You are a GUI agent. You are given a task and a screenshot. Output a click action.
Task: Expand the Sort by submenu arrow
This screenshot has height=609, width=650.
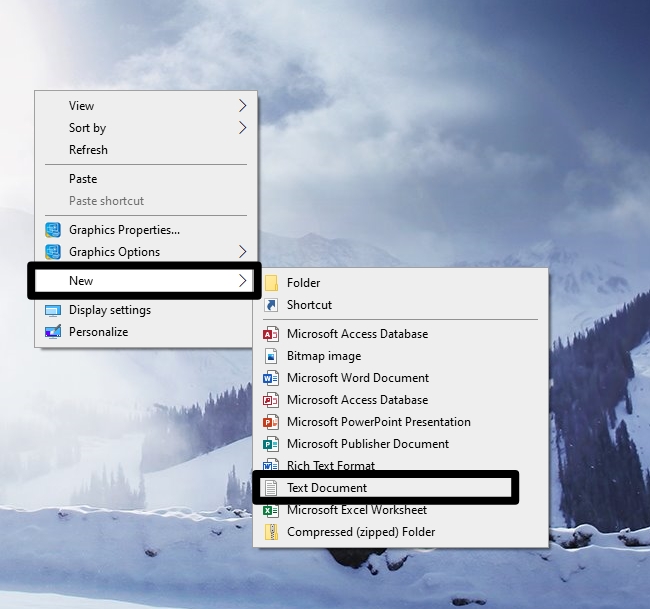(x=243, y=128)
